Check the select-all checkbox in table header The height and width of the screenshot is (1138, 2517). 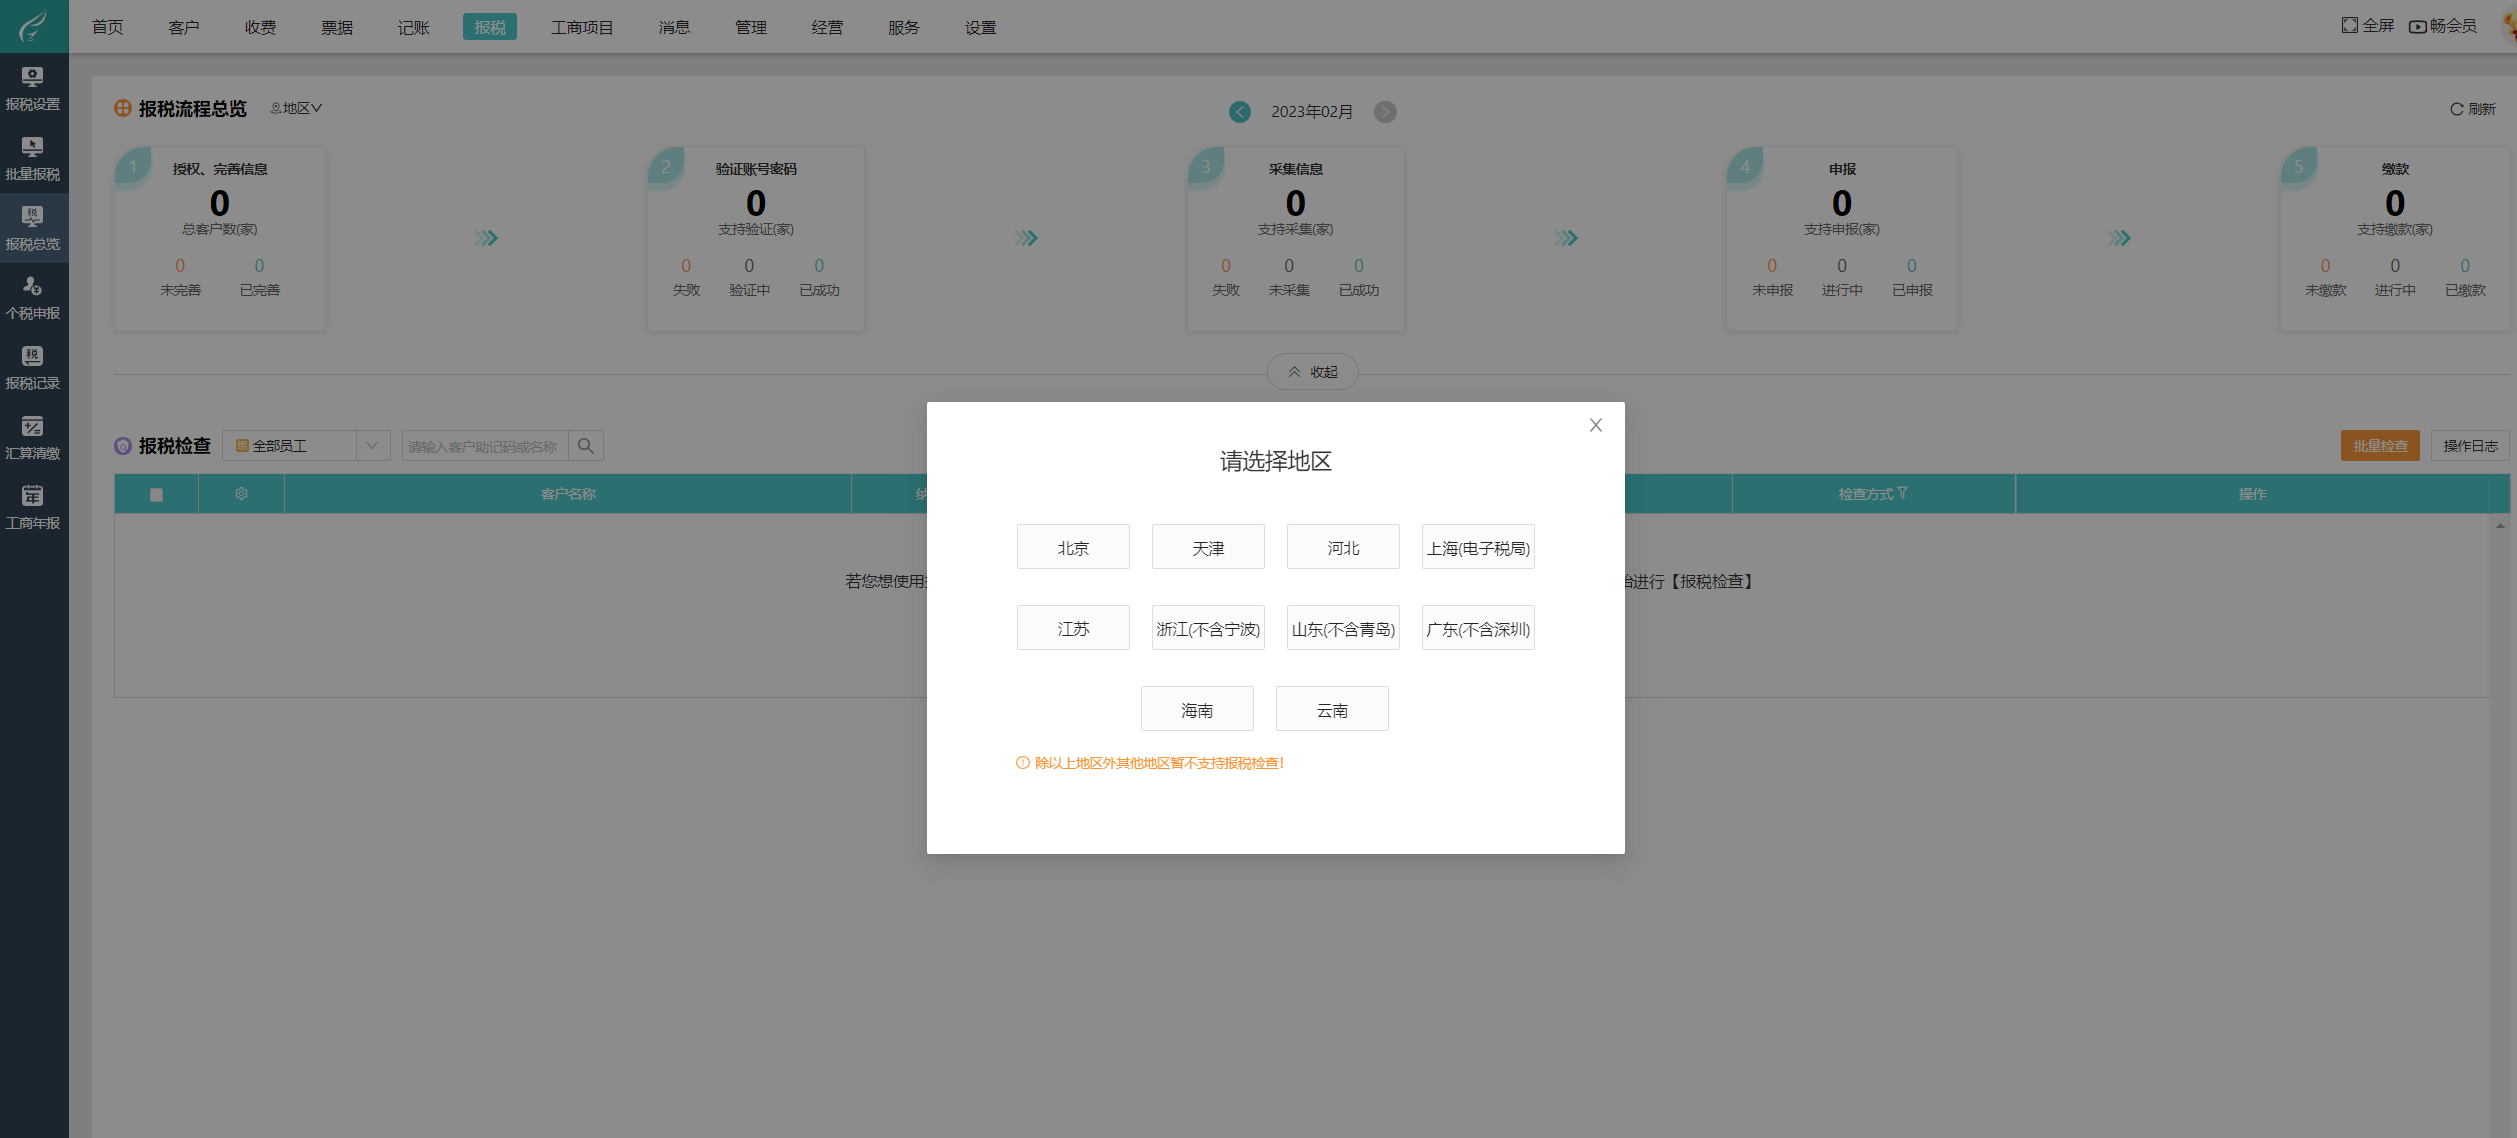[157, 493]
